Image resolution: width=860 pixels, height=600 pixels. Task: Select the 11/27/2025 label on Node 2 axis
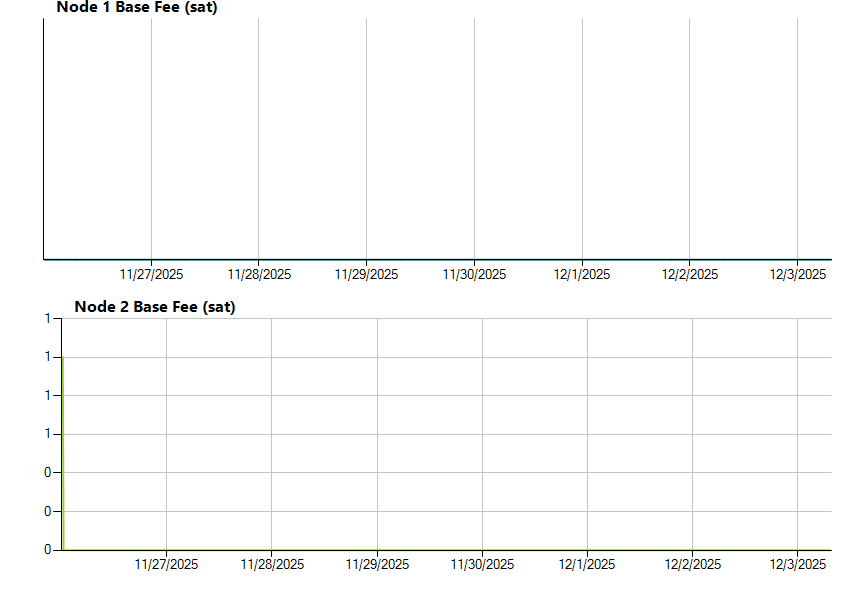click(x=164, y=563)
